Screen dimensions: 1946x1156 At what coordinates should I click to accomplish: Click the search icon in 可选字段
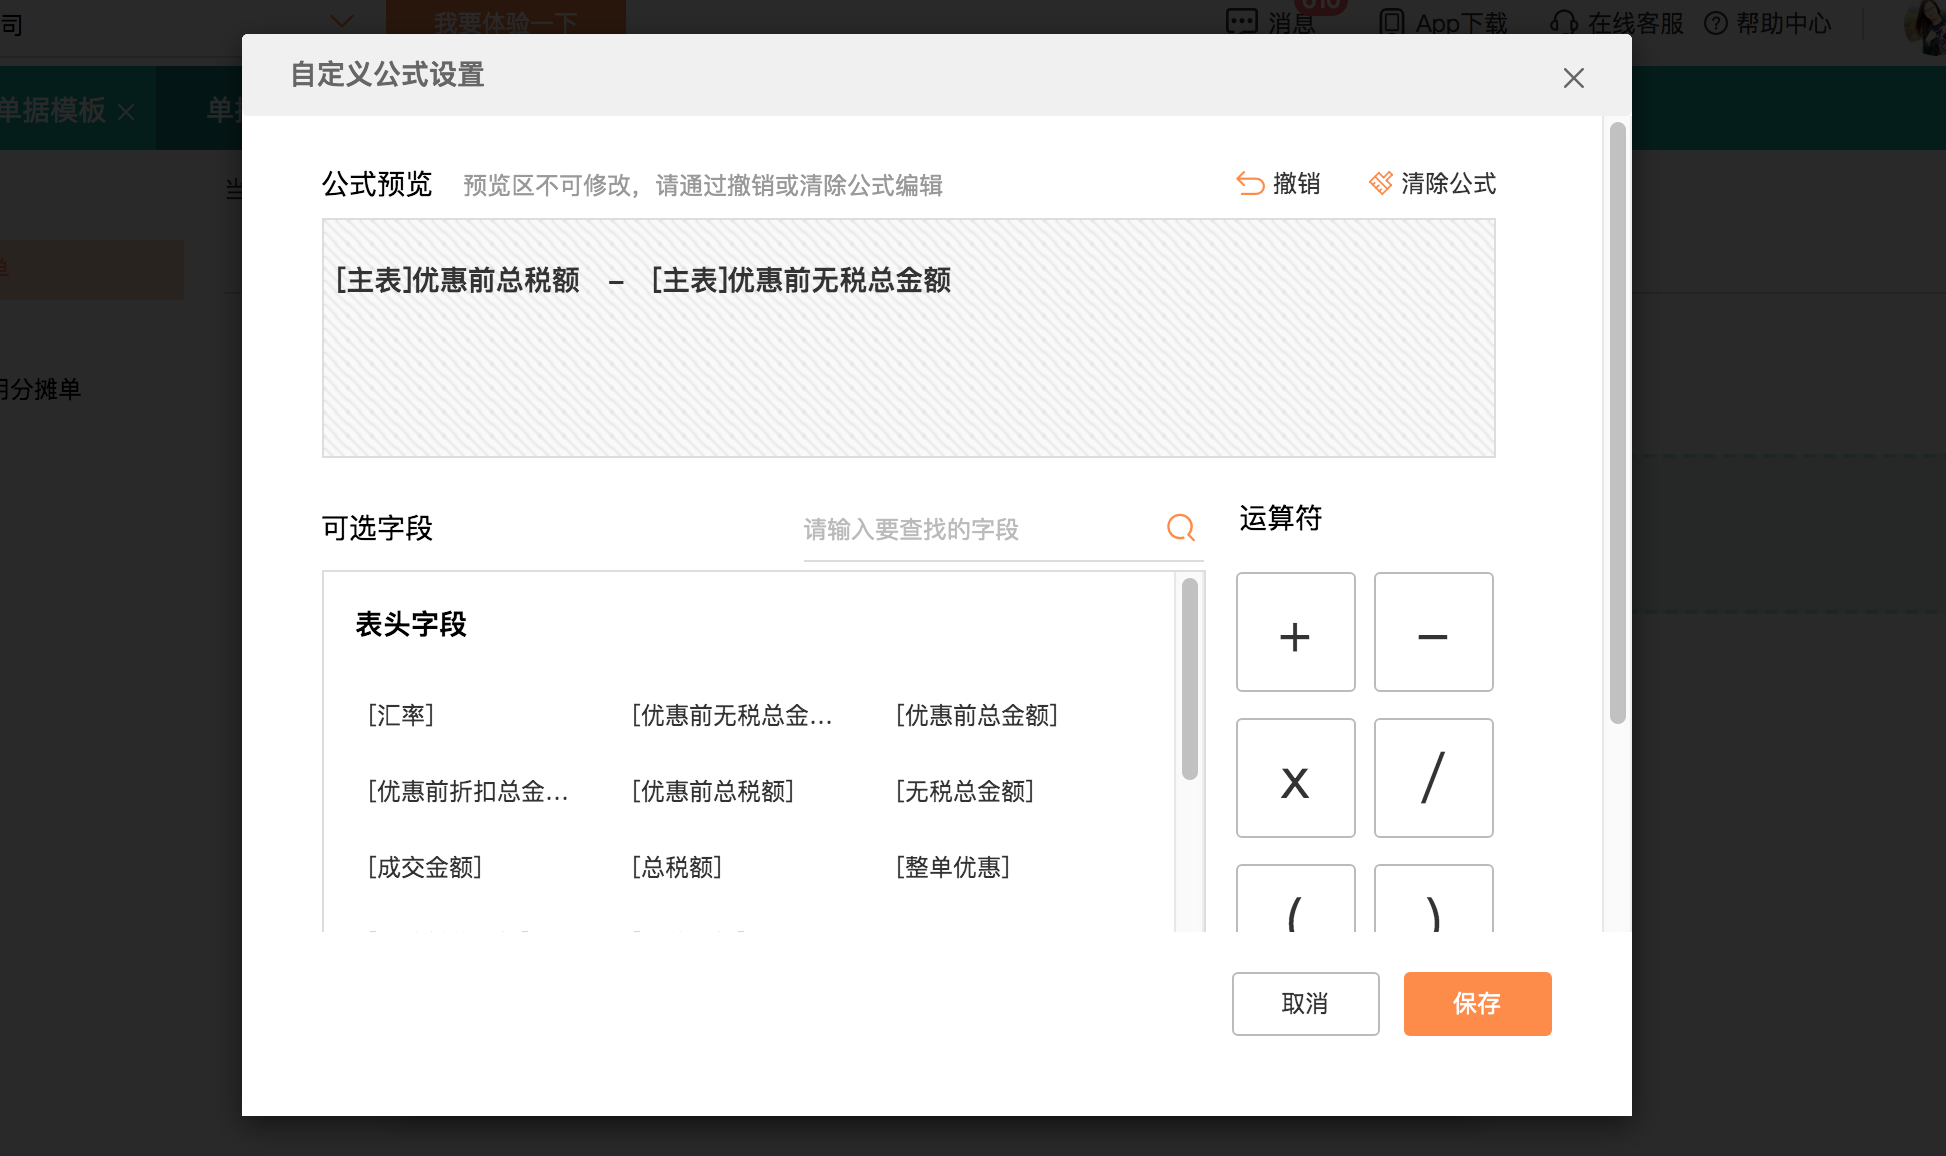1179,528
